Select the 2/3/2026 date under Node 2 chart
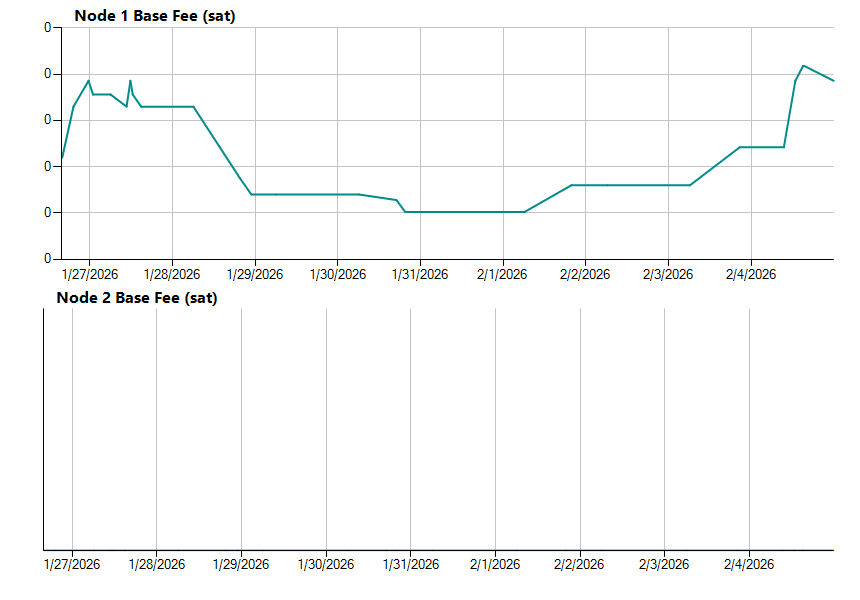Image resolution: width=860 pixels, height=600 pixels. point(665,564)
